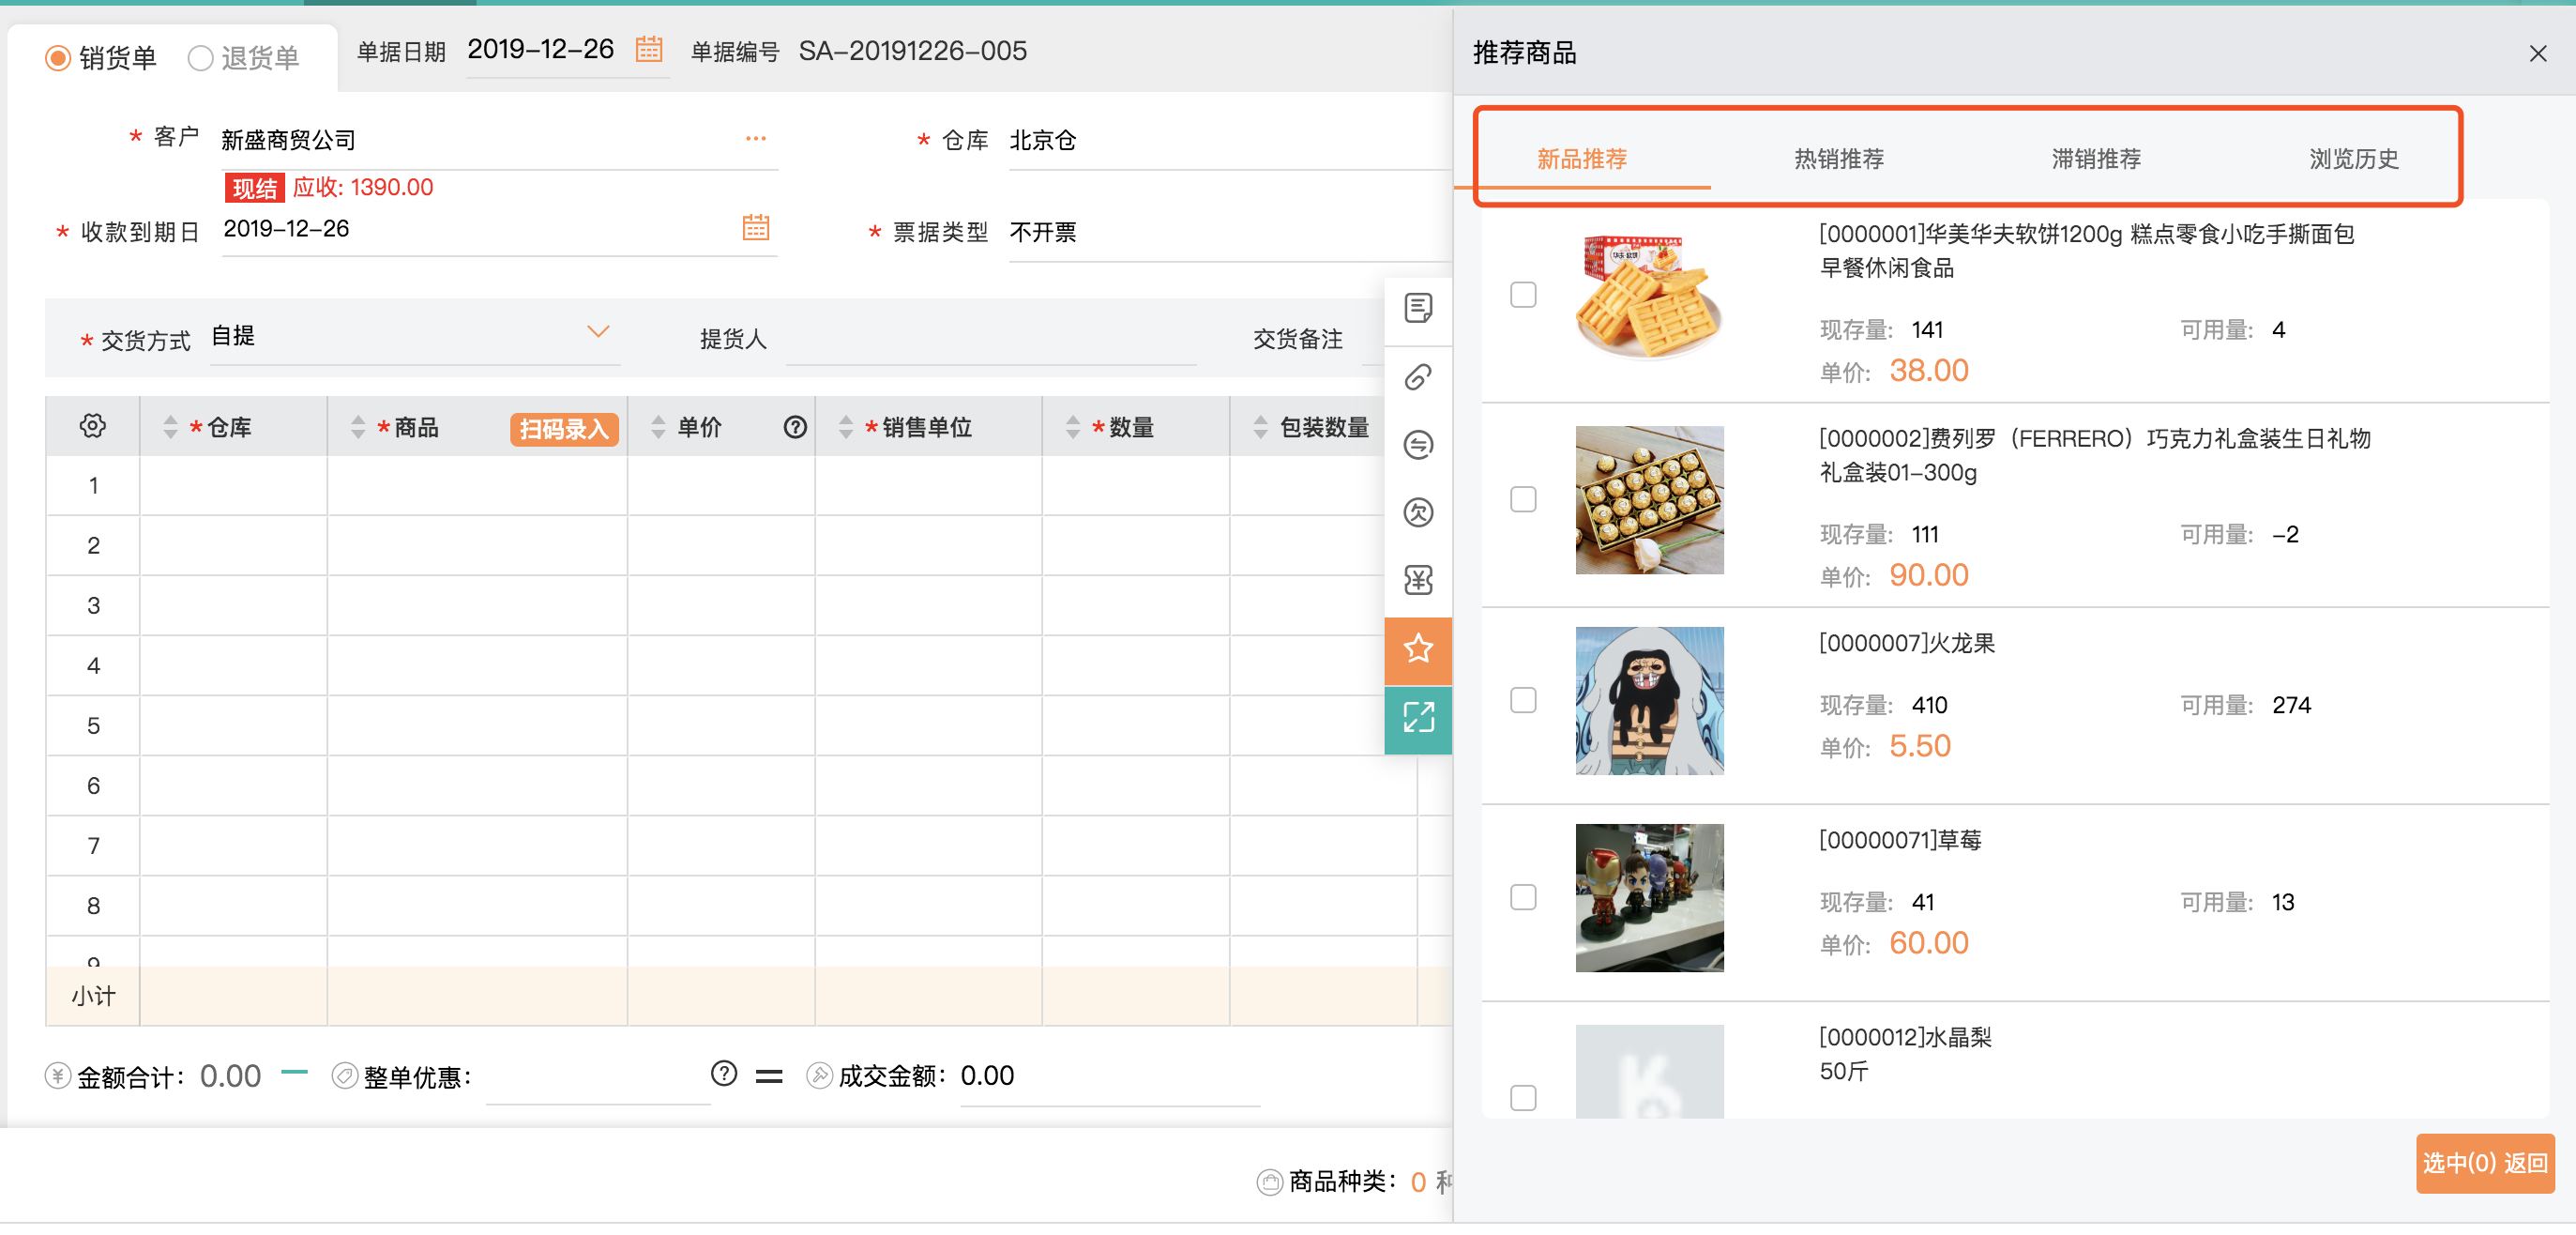Click the expand/fullscreen icon in sidebar

1417,719
